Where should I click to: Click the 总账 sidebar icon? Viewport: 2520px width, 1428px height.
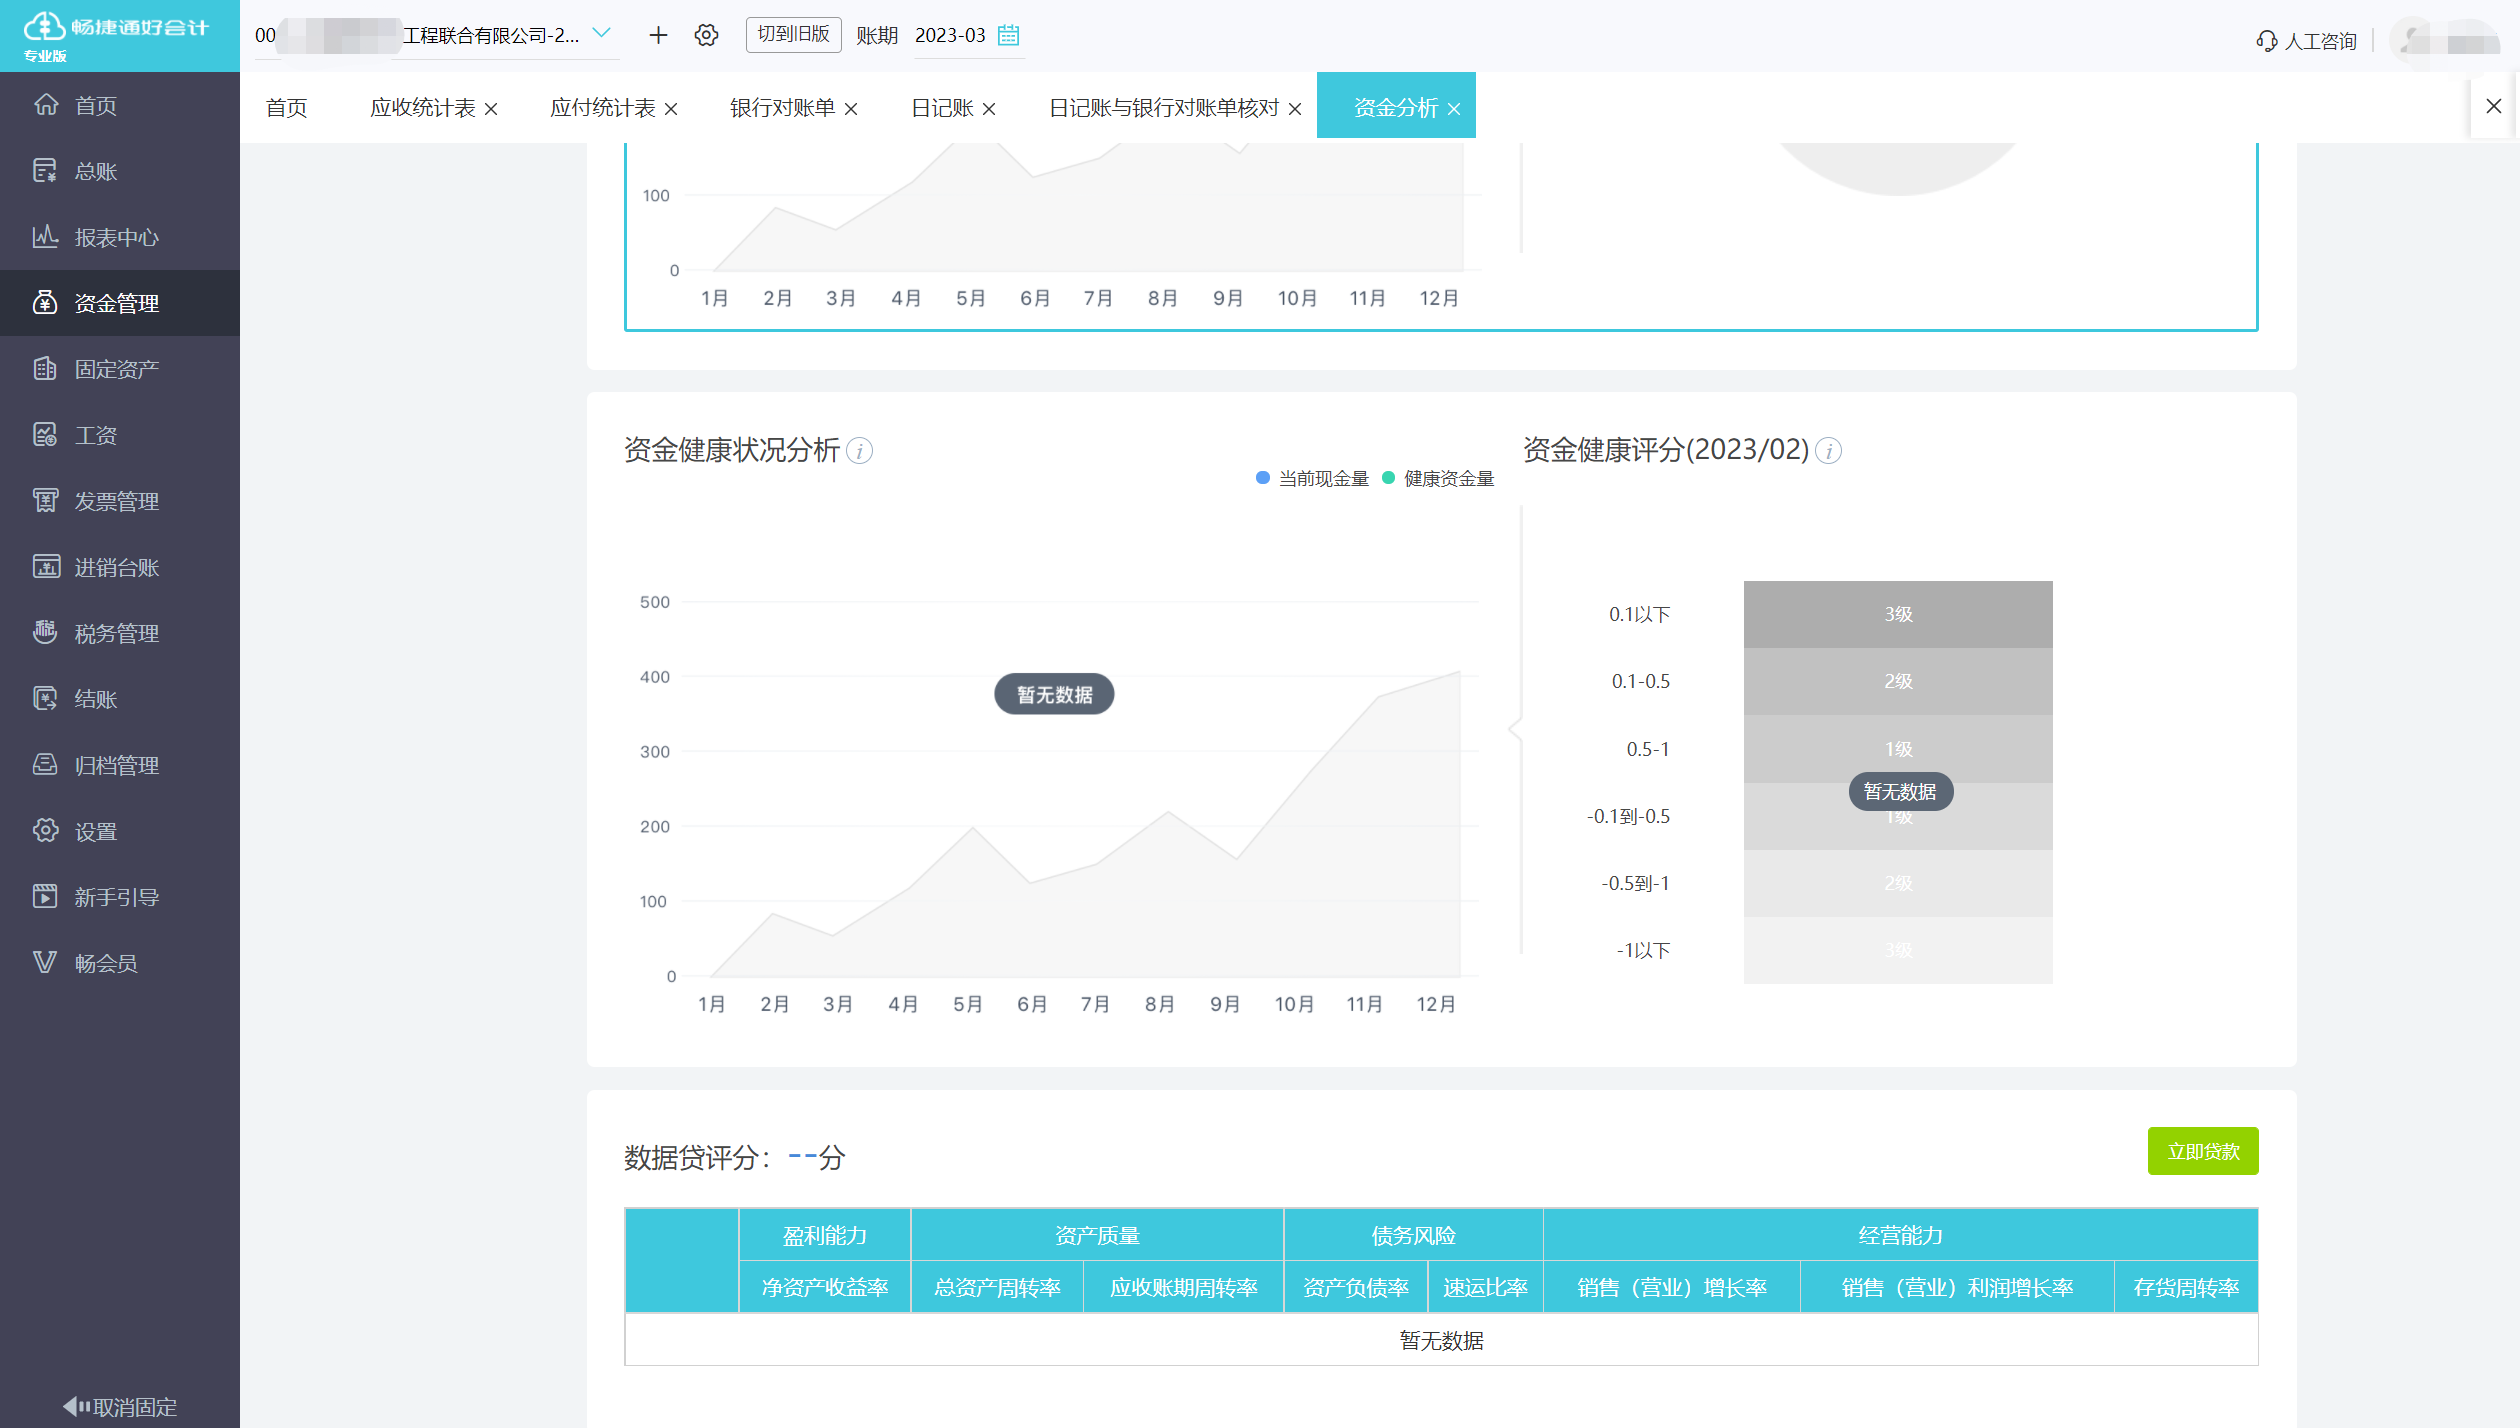(x=45, y=170)
